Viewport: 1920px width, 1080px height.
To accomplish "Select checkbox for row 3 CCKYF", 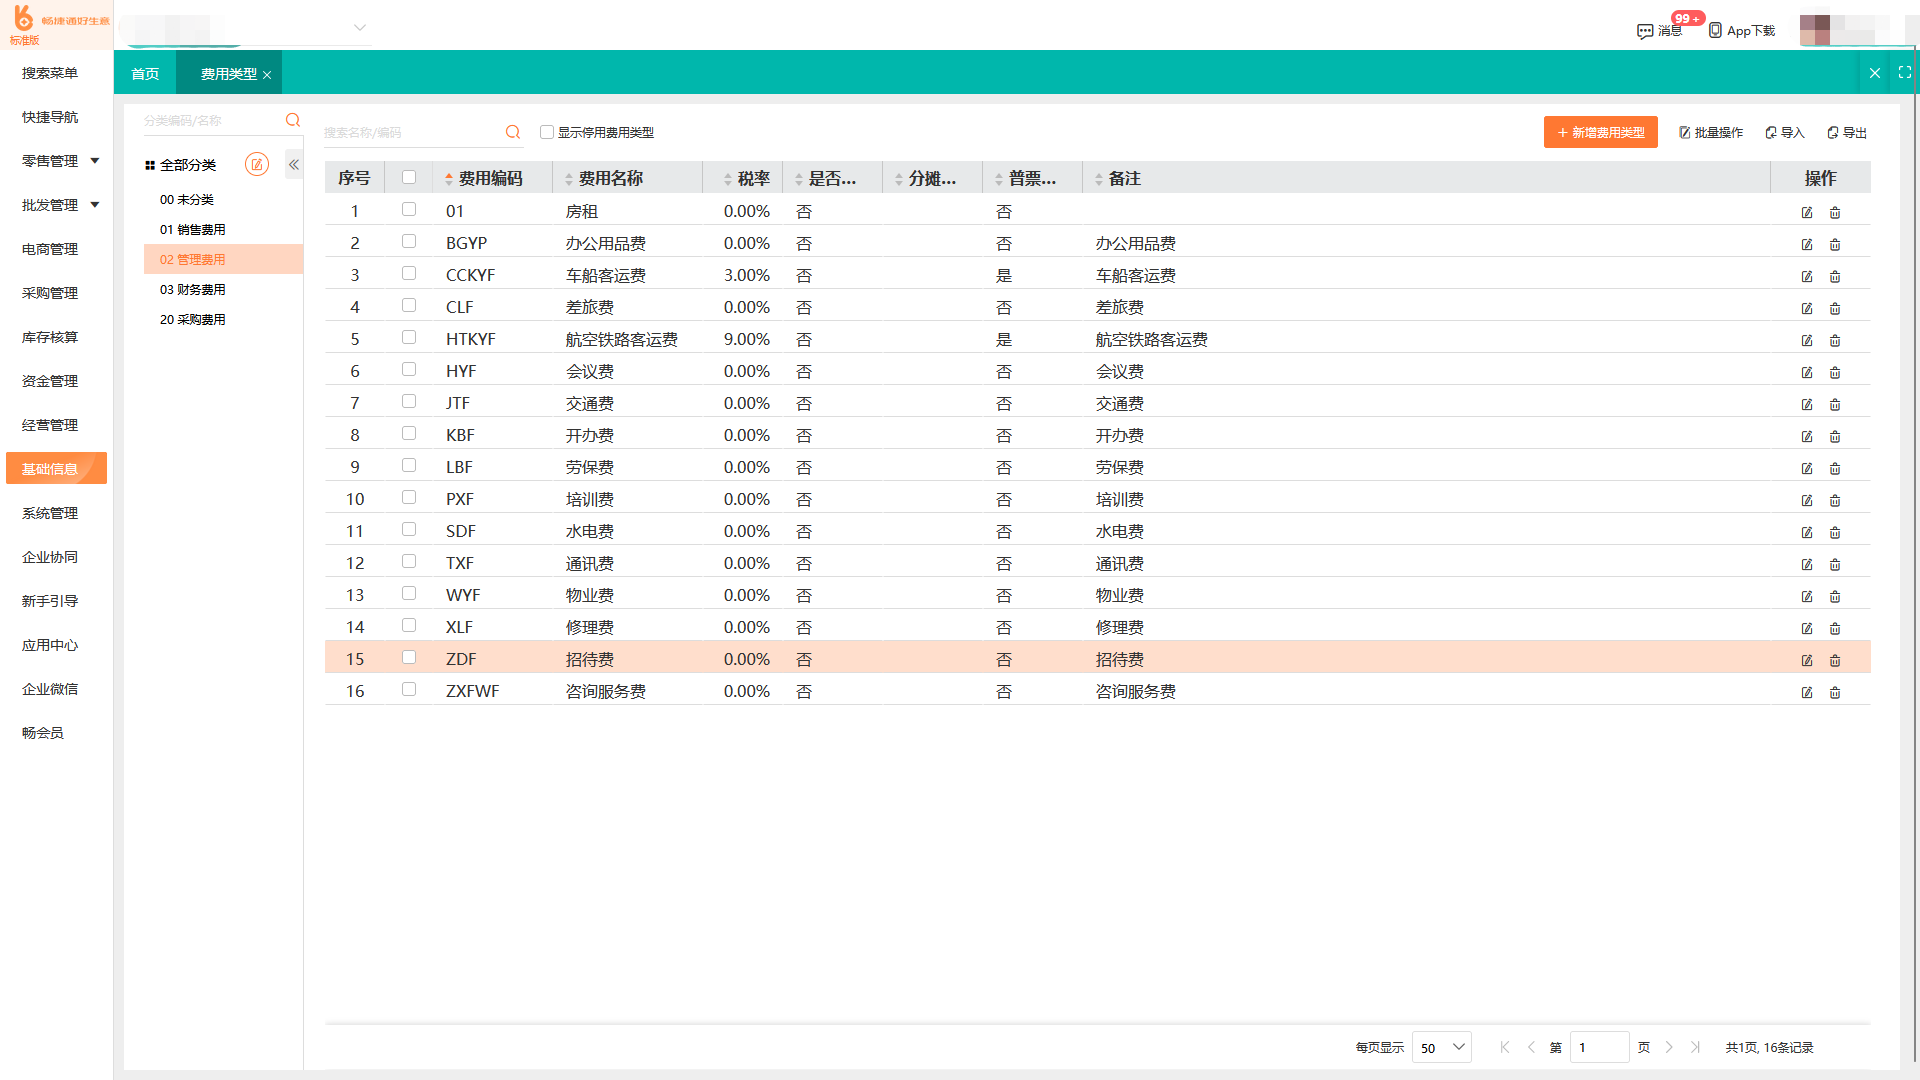I will (409, 274).
